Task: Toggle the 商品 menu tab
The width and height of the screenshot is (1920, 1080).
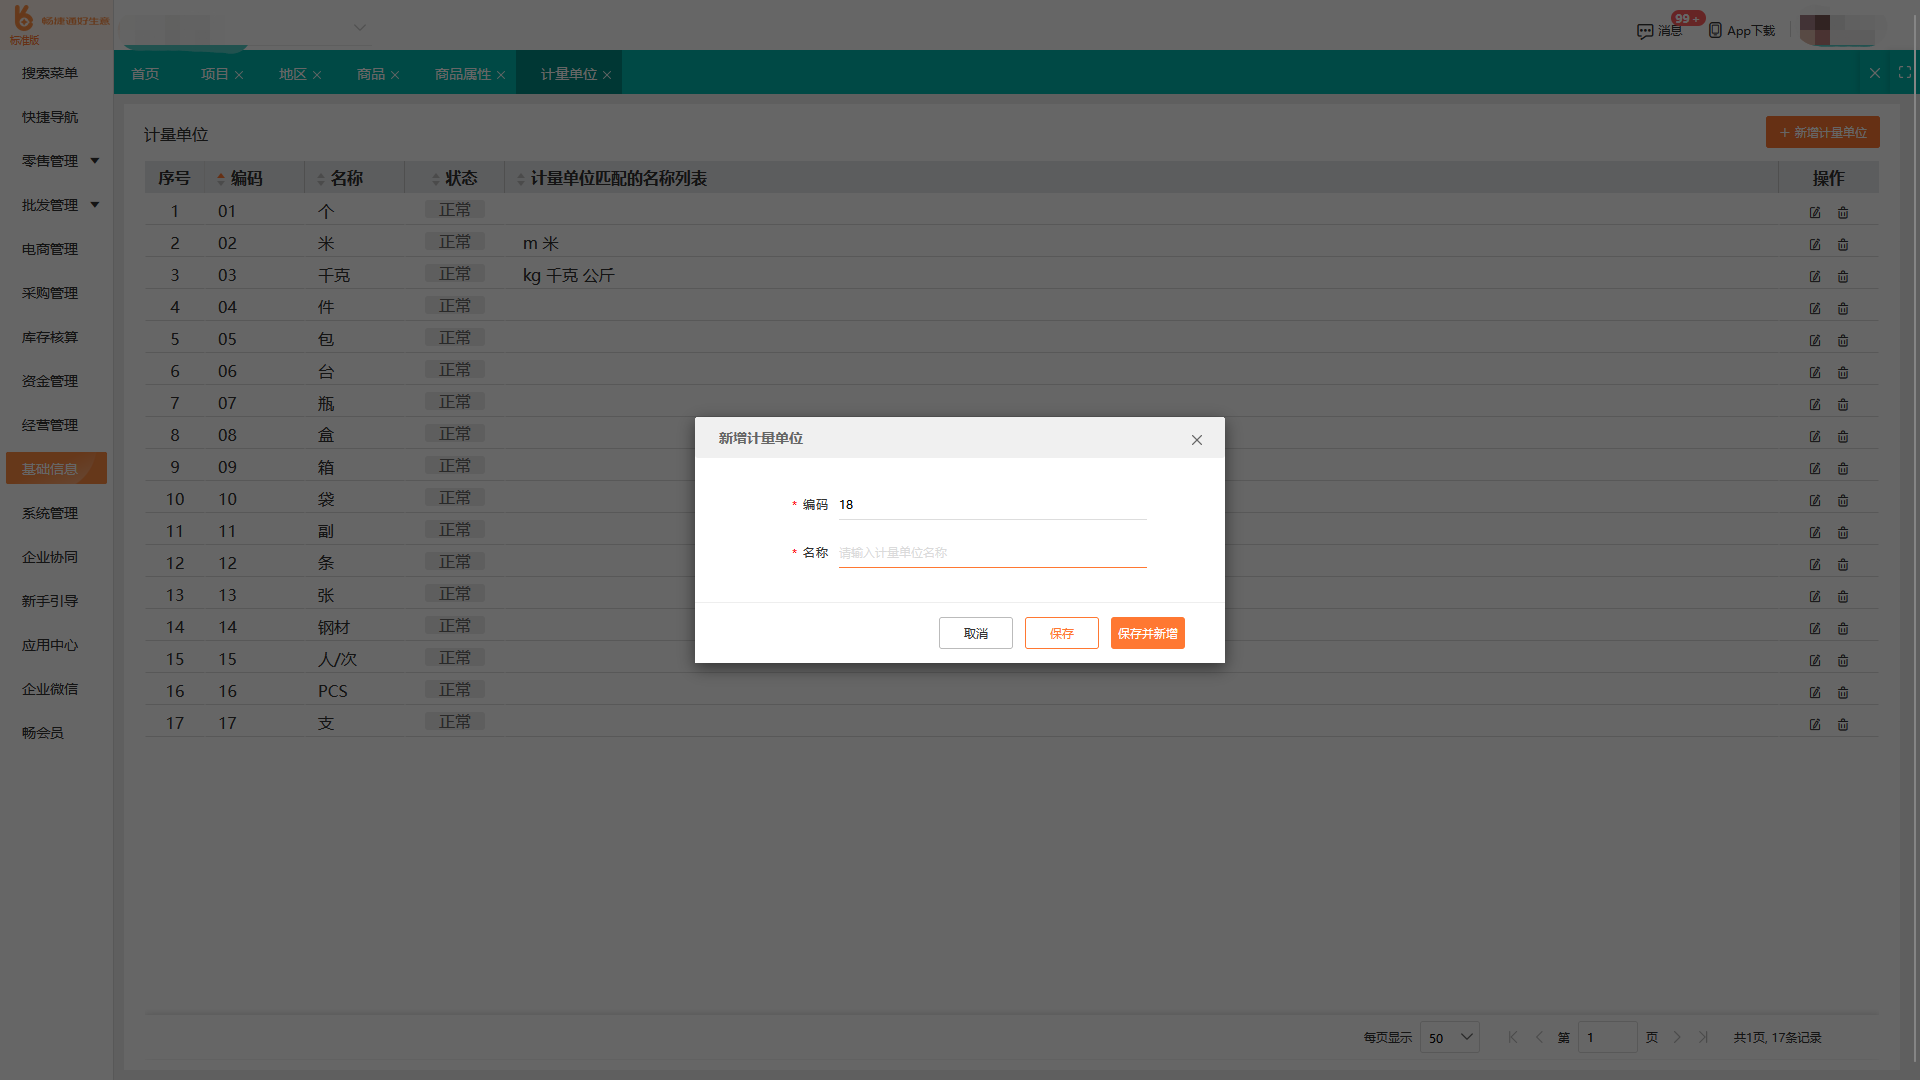Action: 371,73
